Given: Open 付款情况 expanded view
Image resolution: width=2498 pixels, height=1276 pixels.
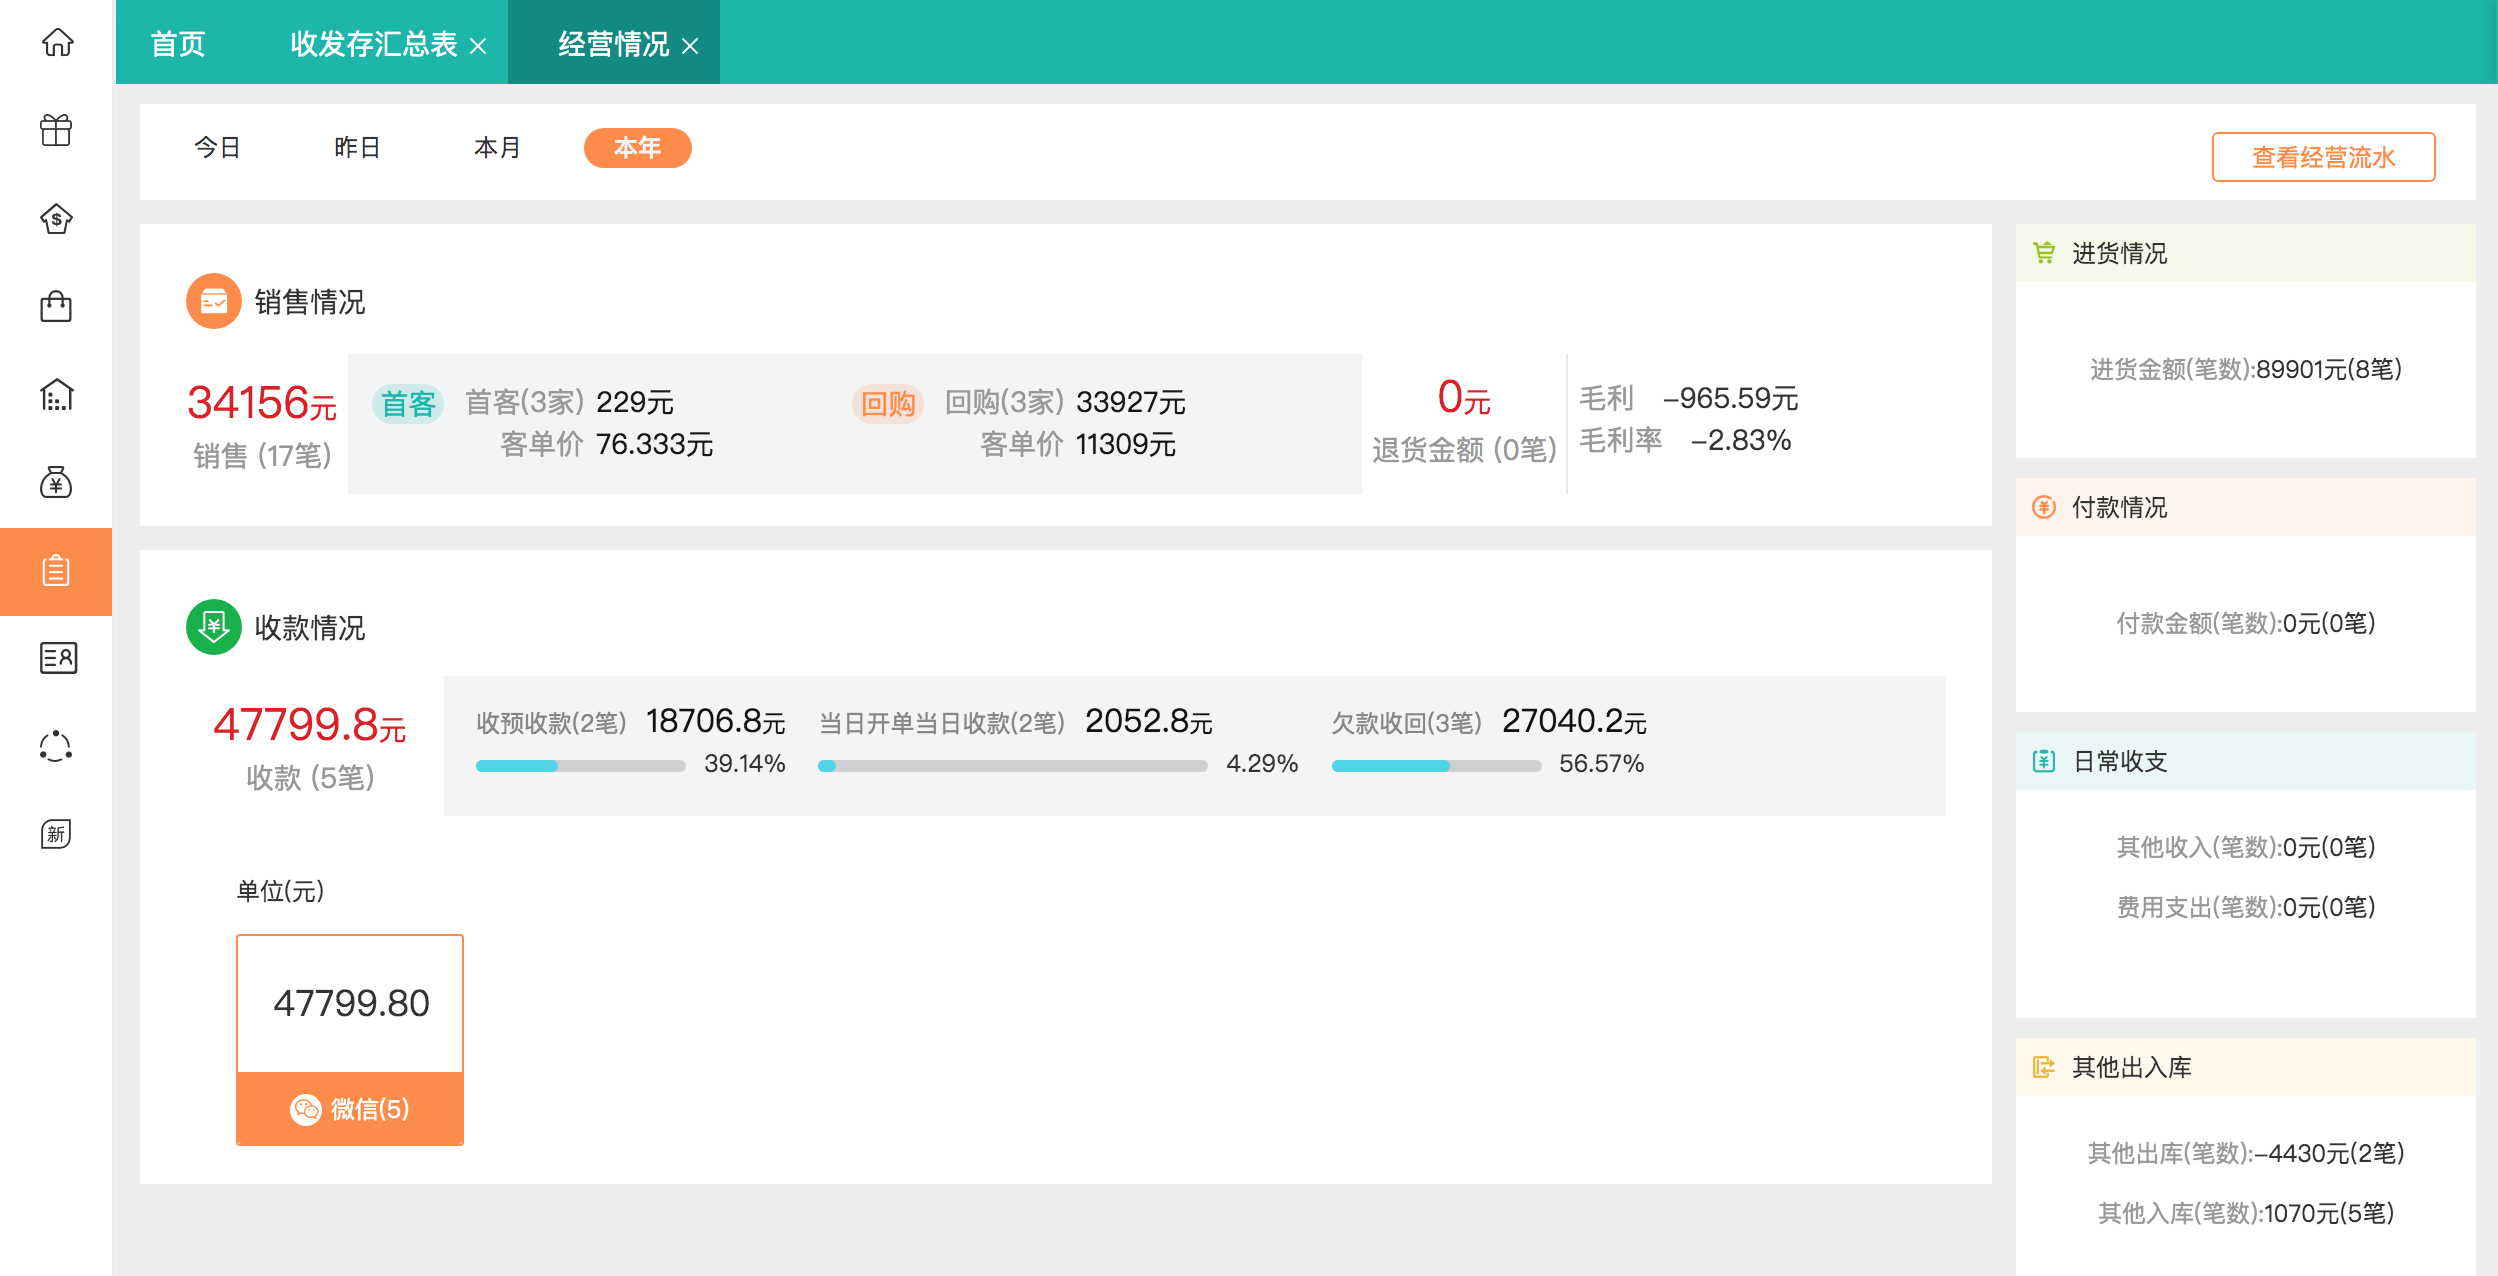Looking at the screenshot, I should tap(2117, 506).
